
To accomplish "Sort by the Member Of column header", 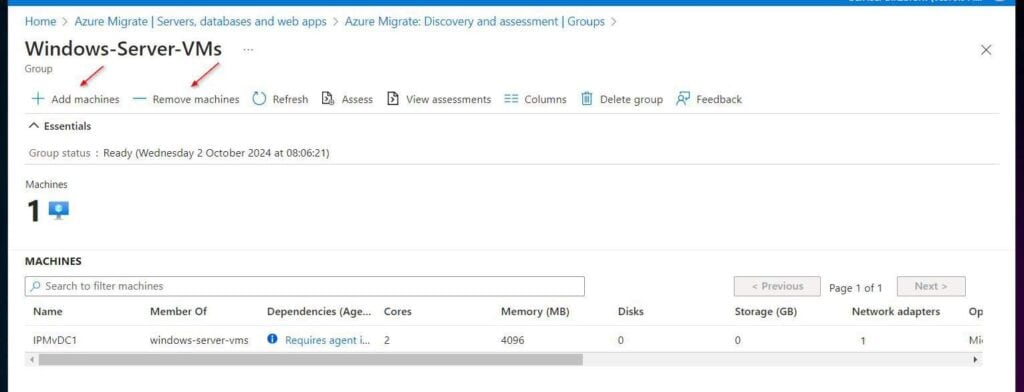I will pyautogui.click(x=178, y=312).
